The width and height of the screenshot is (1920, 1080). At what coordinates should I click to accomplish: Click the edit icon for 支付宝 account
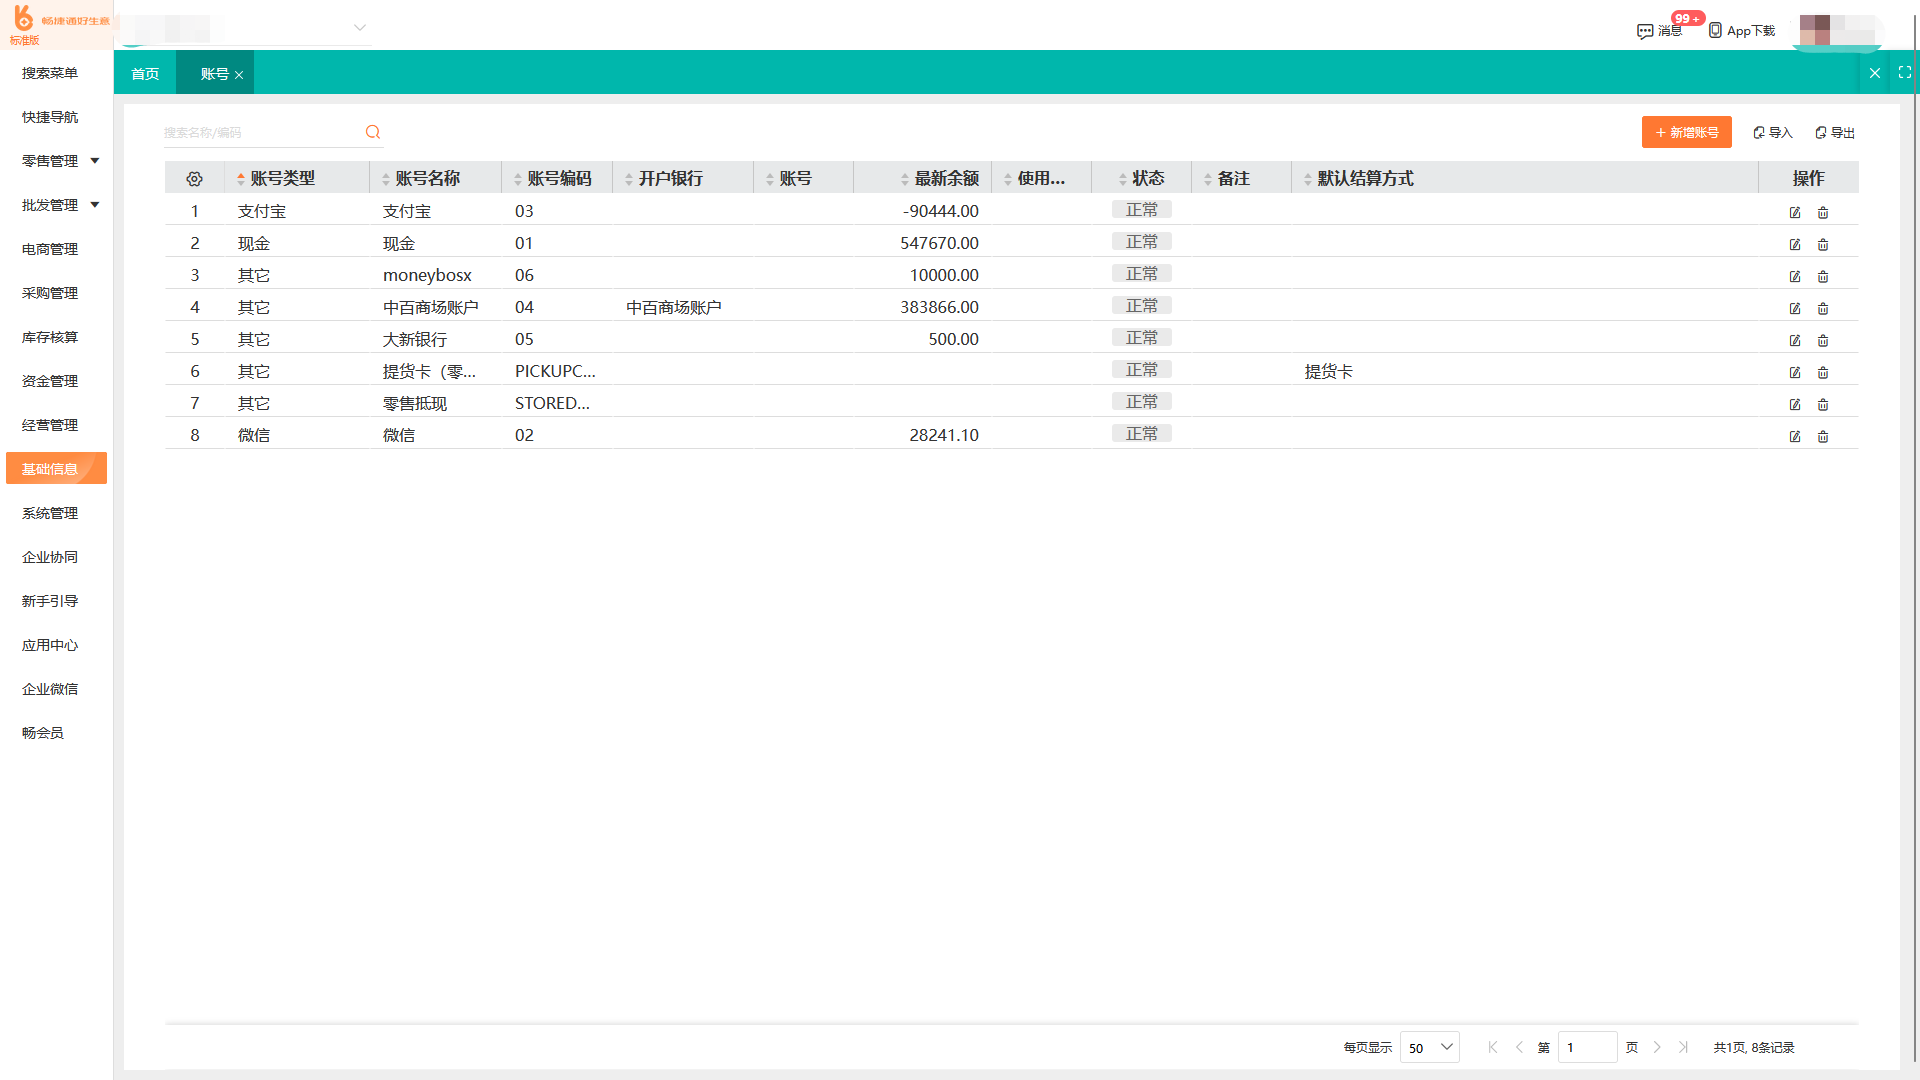(x=1795, y=211)
